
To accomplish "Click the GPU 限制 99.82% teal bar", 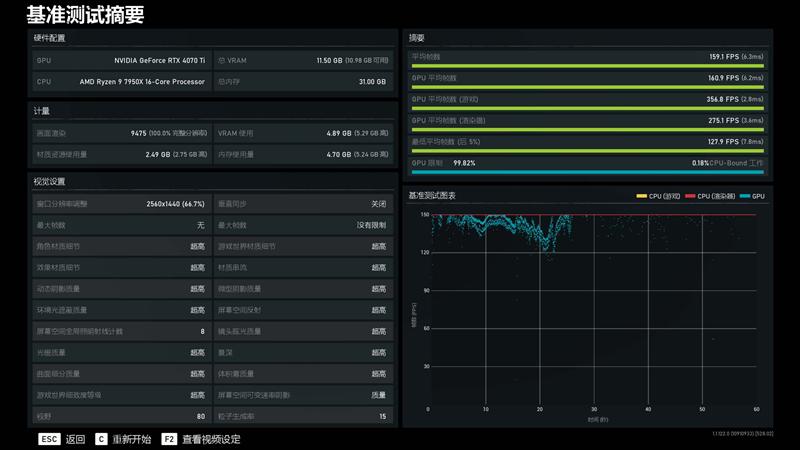I will 587,172.
